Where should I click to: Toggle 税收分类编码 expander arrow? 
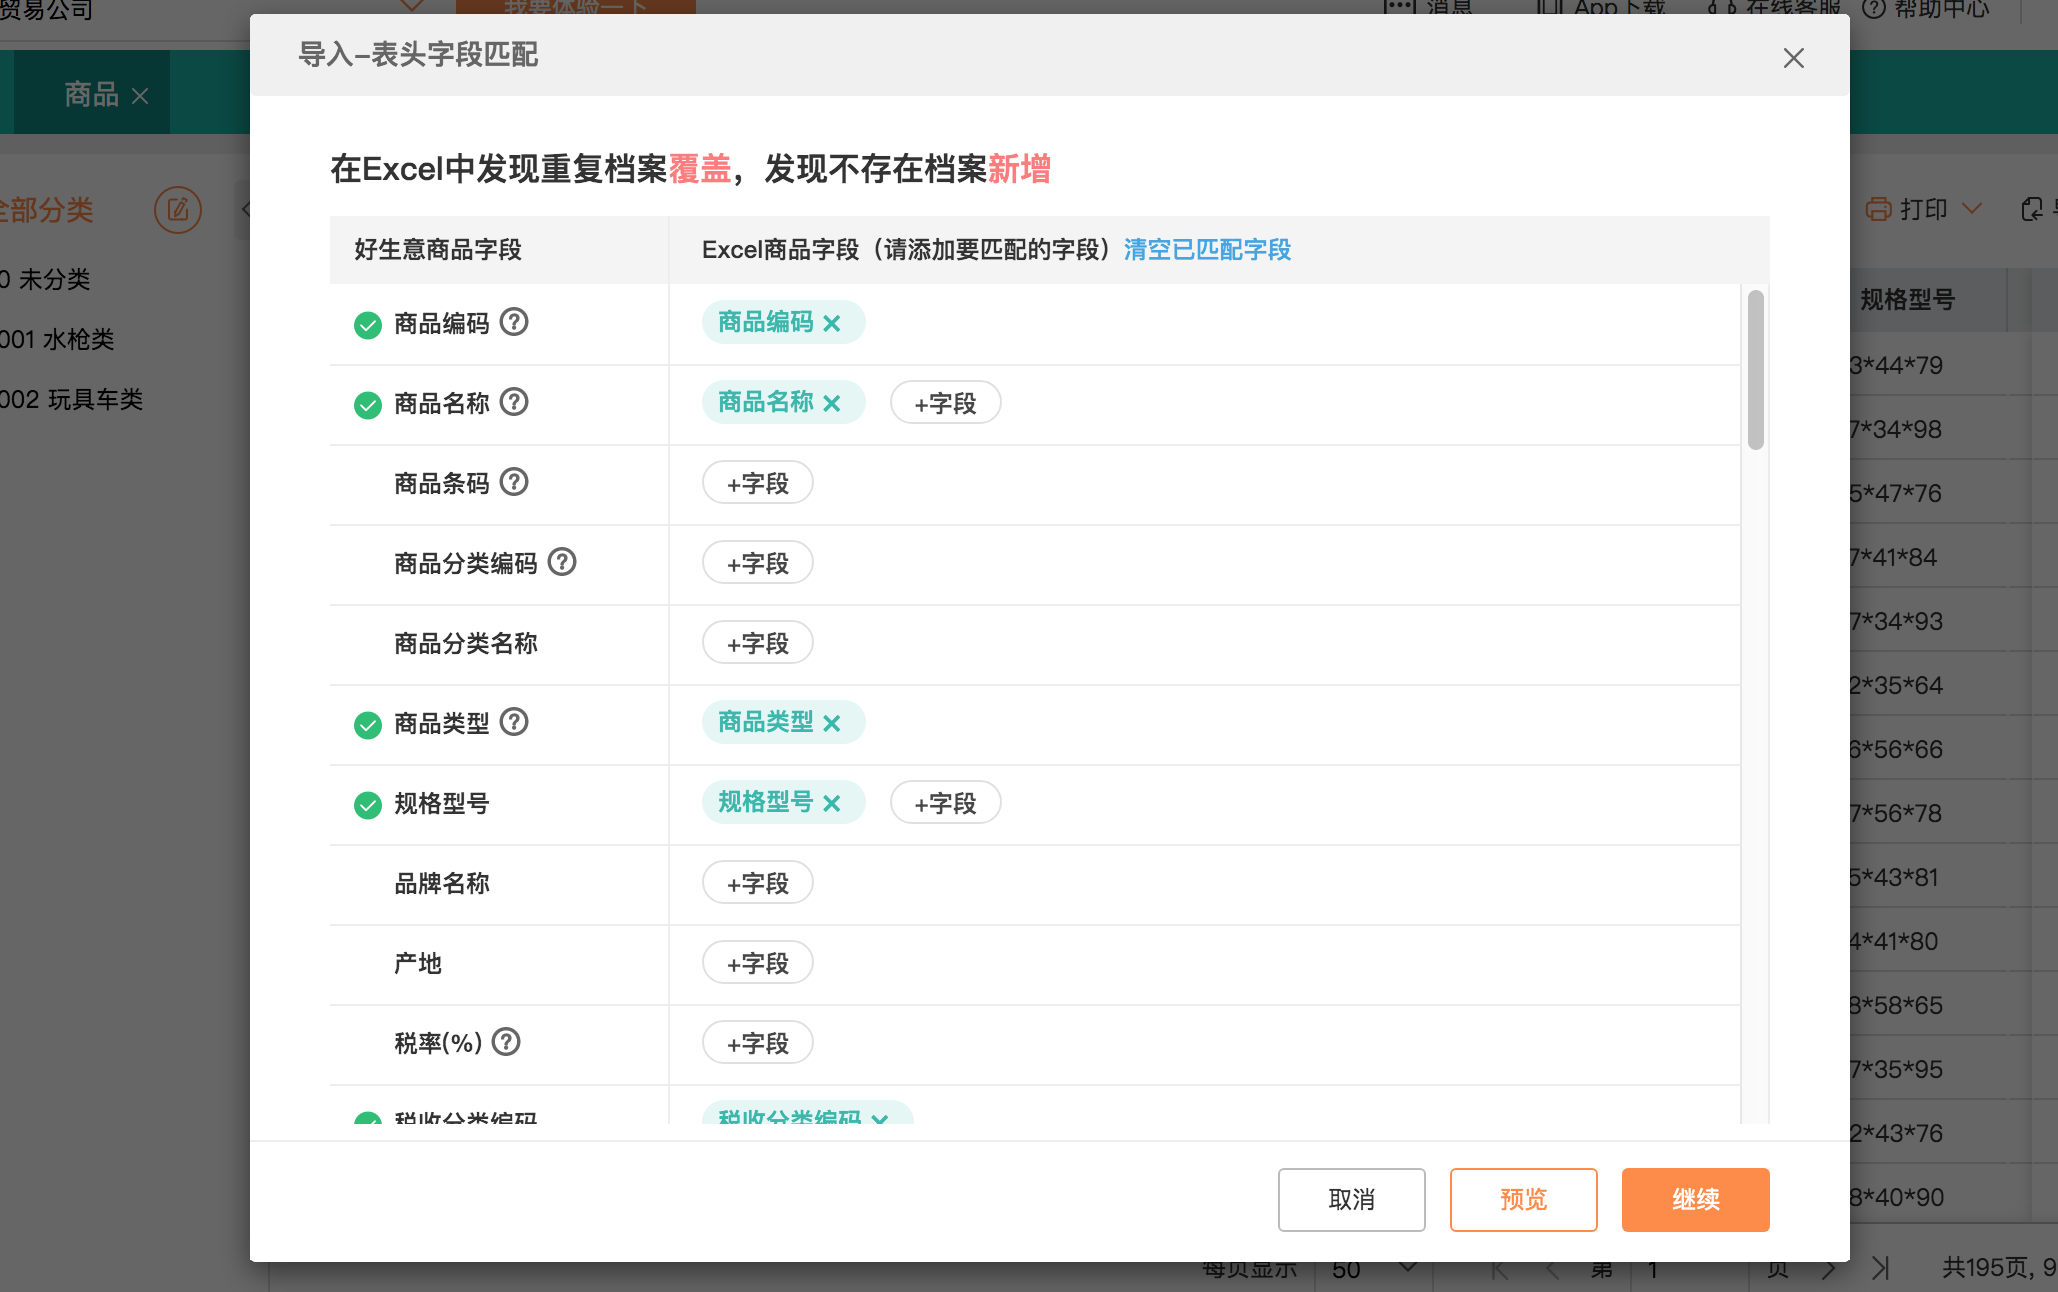(881, 1118)
